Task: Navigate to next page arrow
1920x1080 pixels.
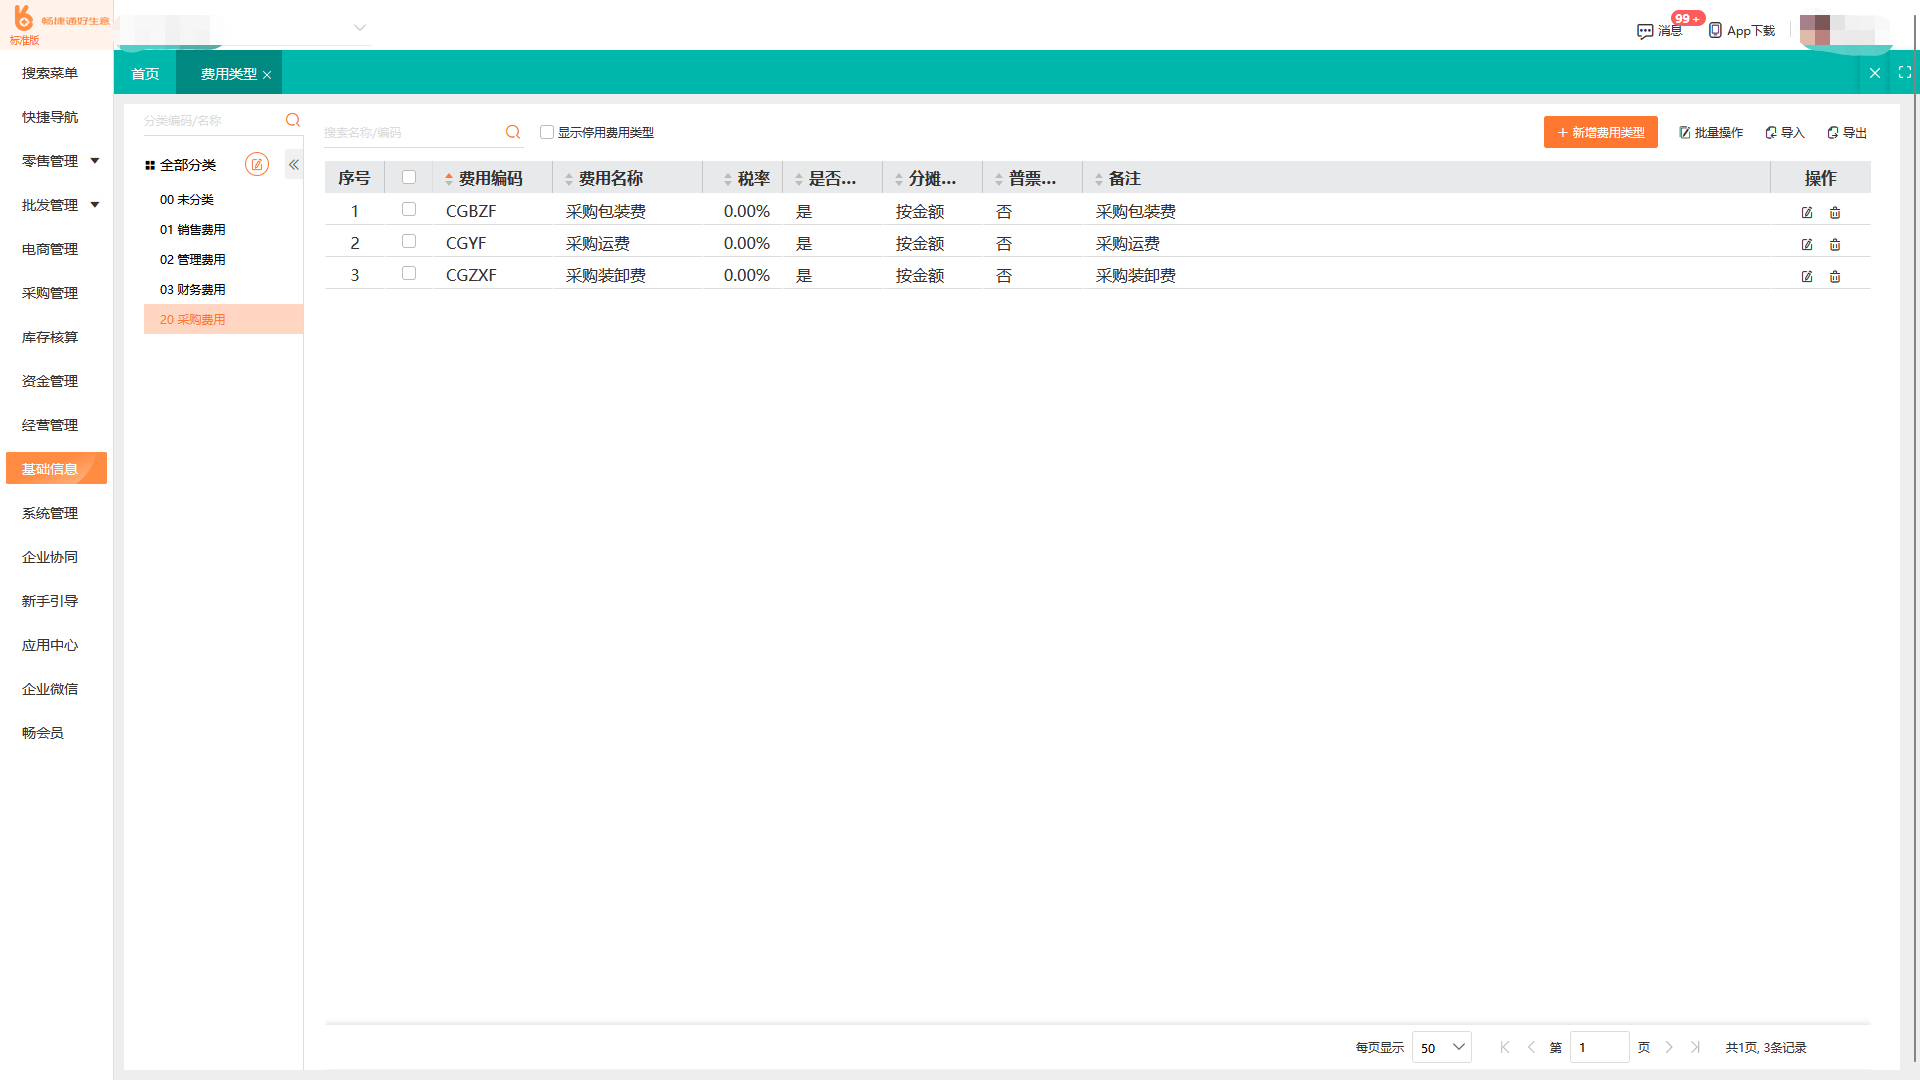Action: 1669,1046
